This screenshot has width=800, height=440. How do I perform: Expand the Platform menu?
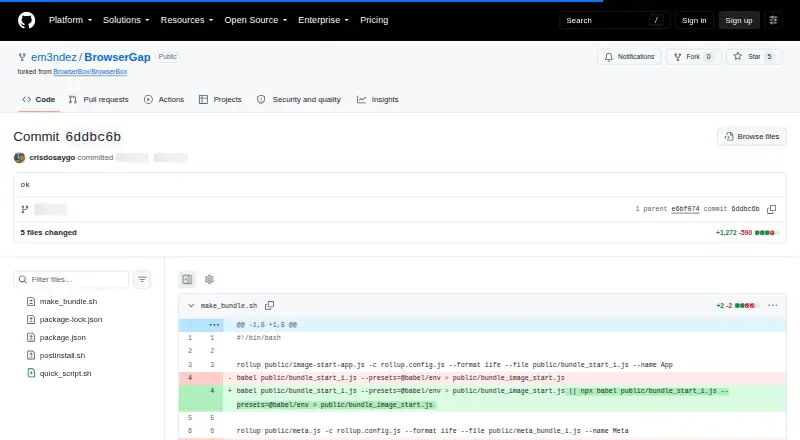(x=70, y=20)
